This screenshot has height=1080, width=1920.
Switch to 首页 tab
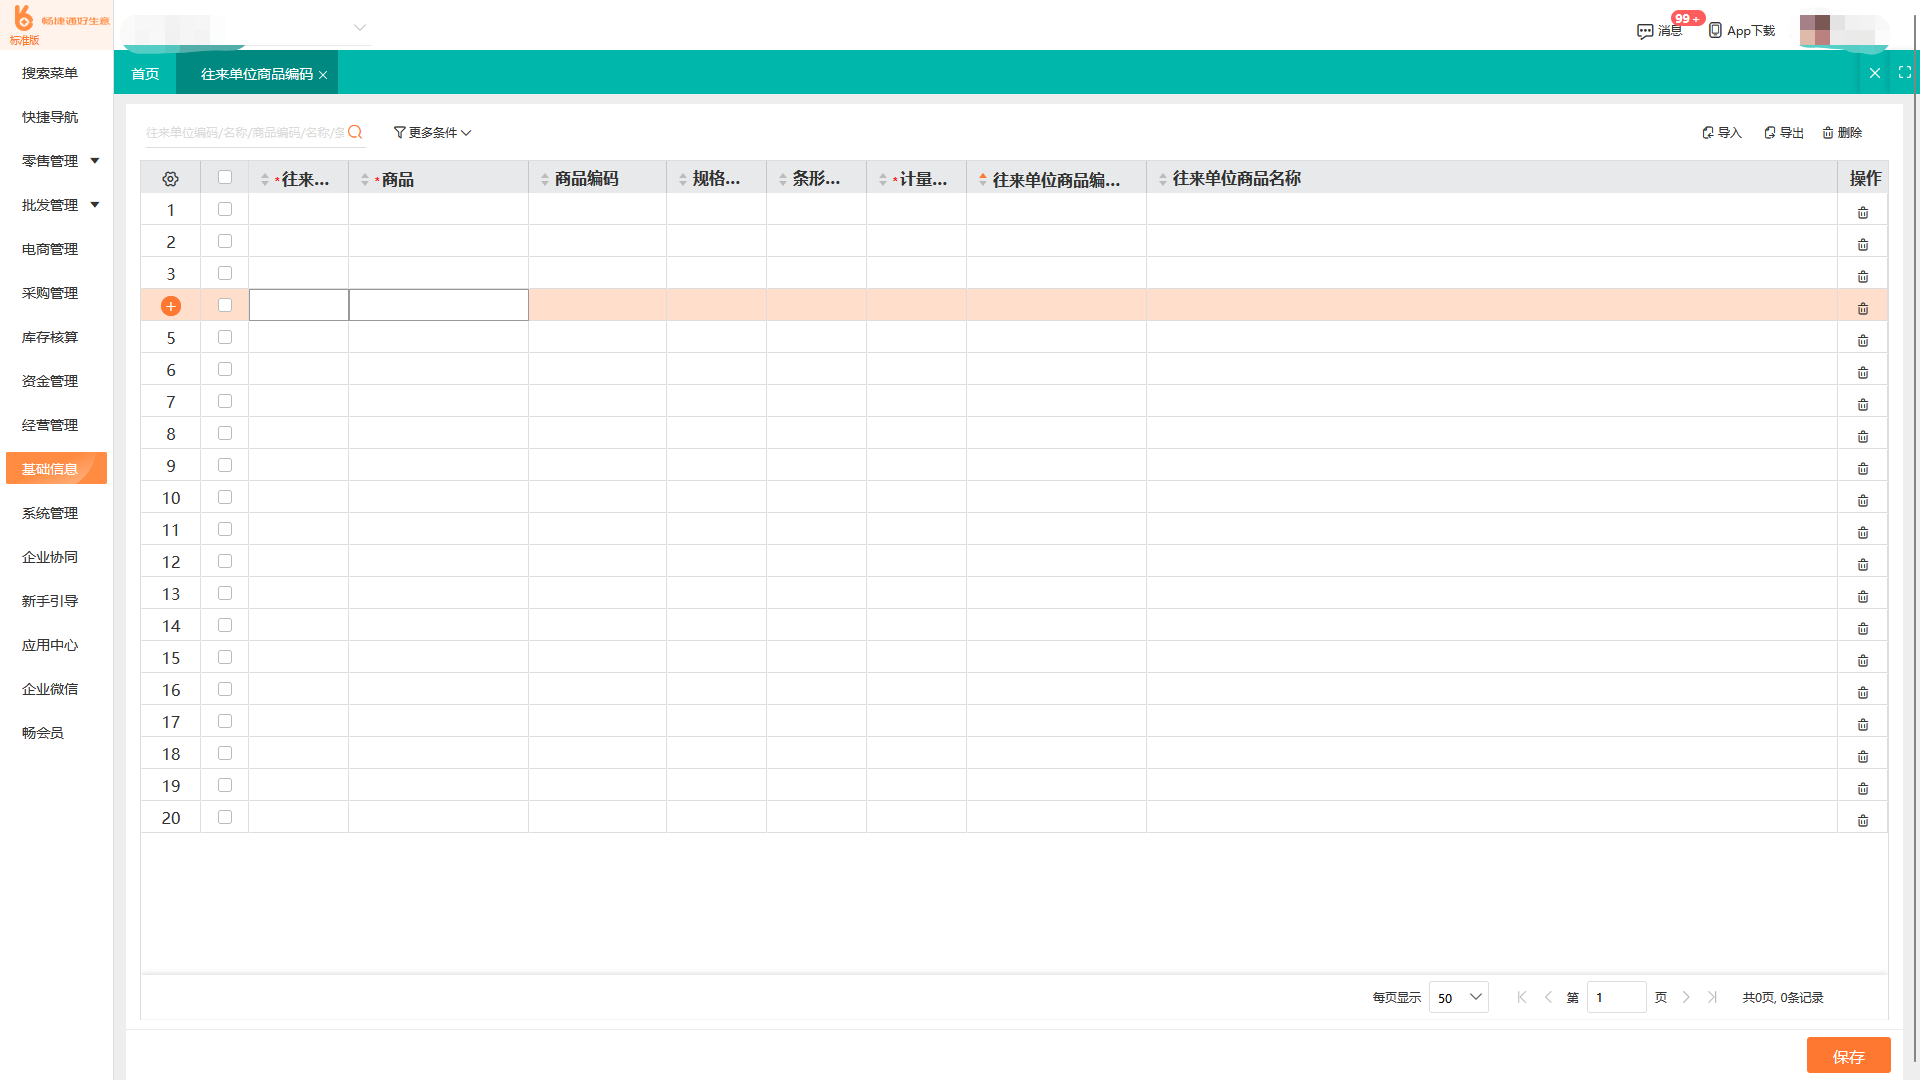pyautogui.click(x=145, y=74)
